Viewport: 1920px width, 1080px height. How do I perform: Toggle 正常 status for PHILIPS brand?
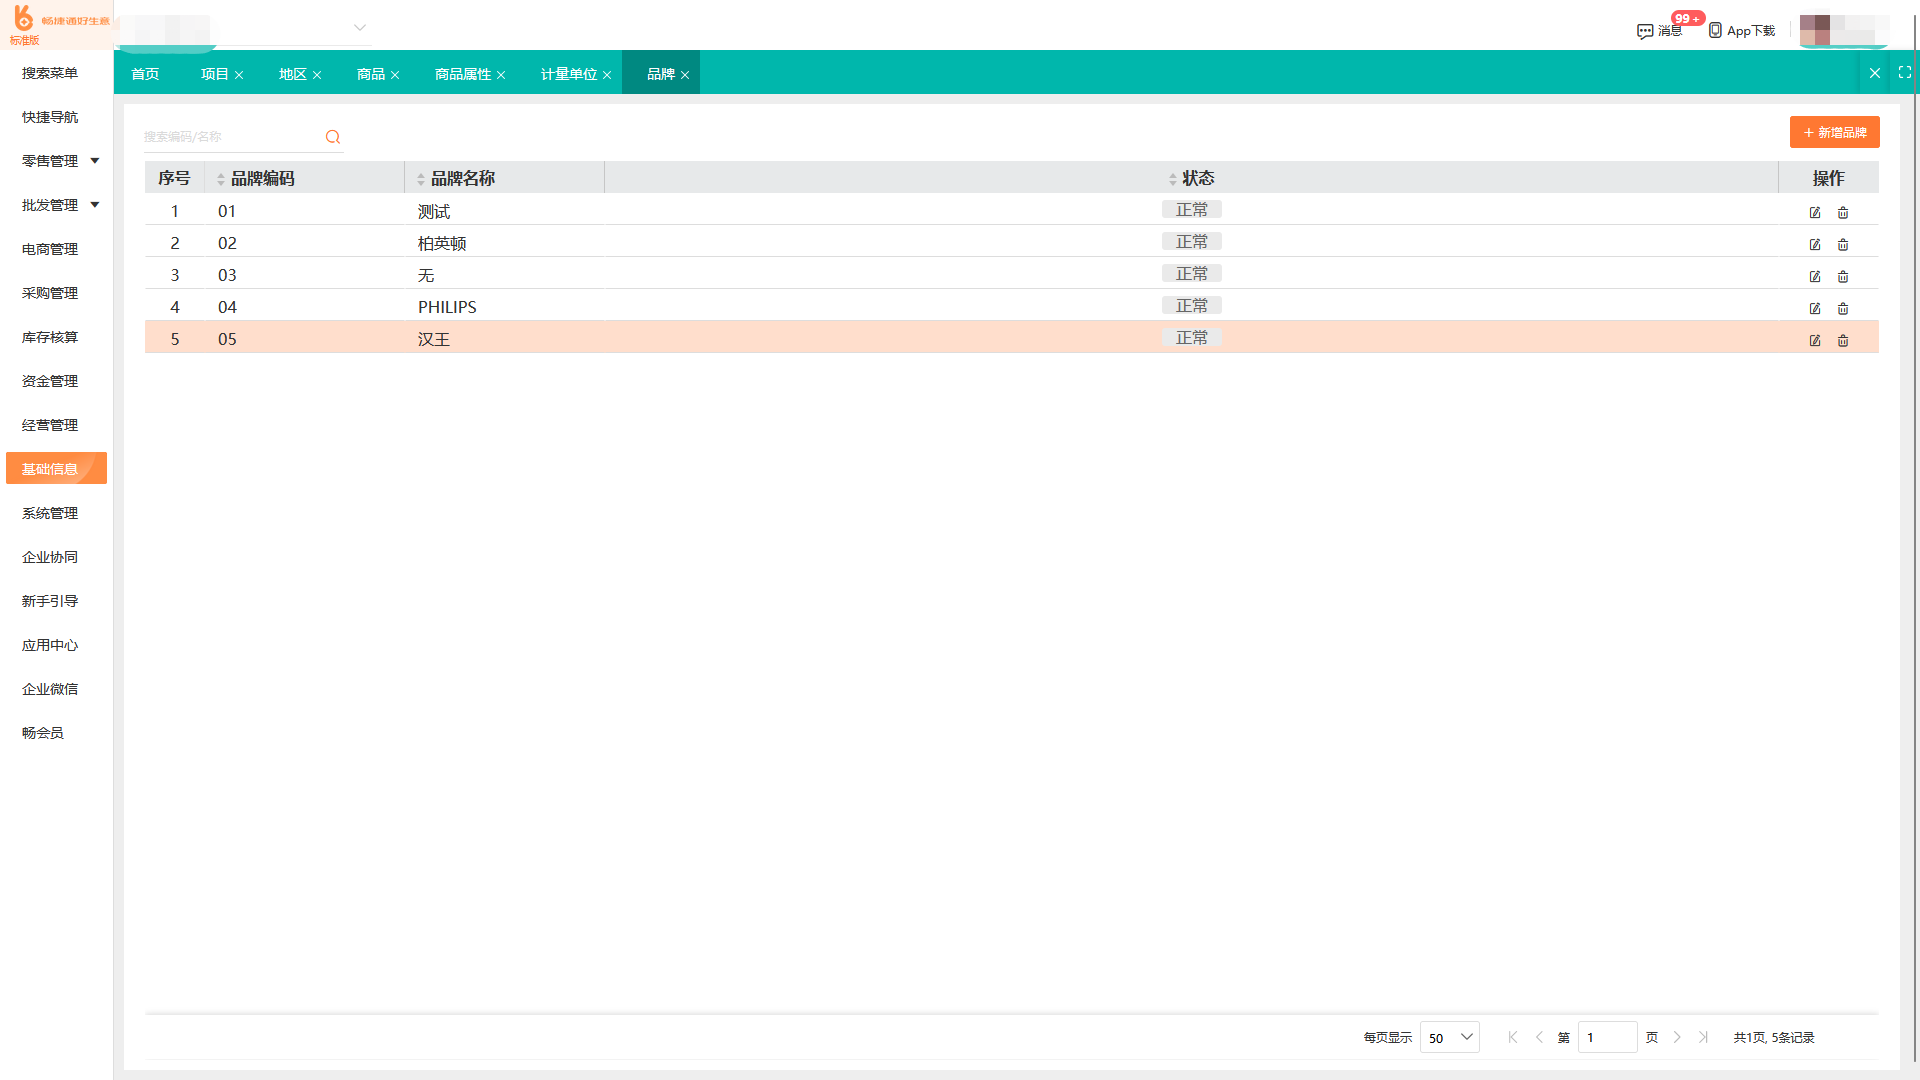coord(1192,305)
